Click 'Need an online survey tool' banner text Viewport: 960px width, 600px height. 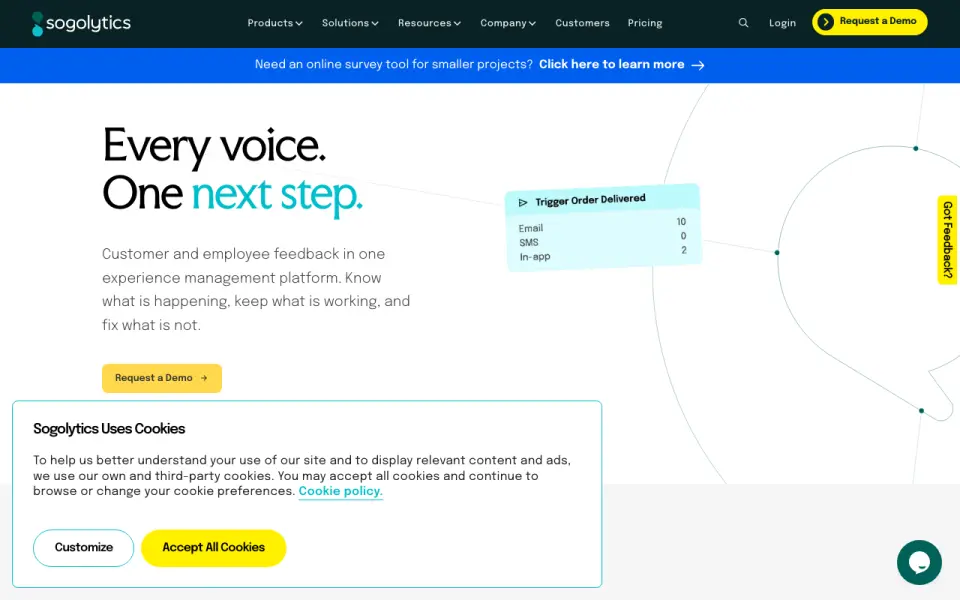pos(394,64)
